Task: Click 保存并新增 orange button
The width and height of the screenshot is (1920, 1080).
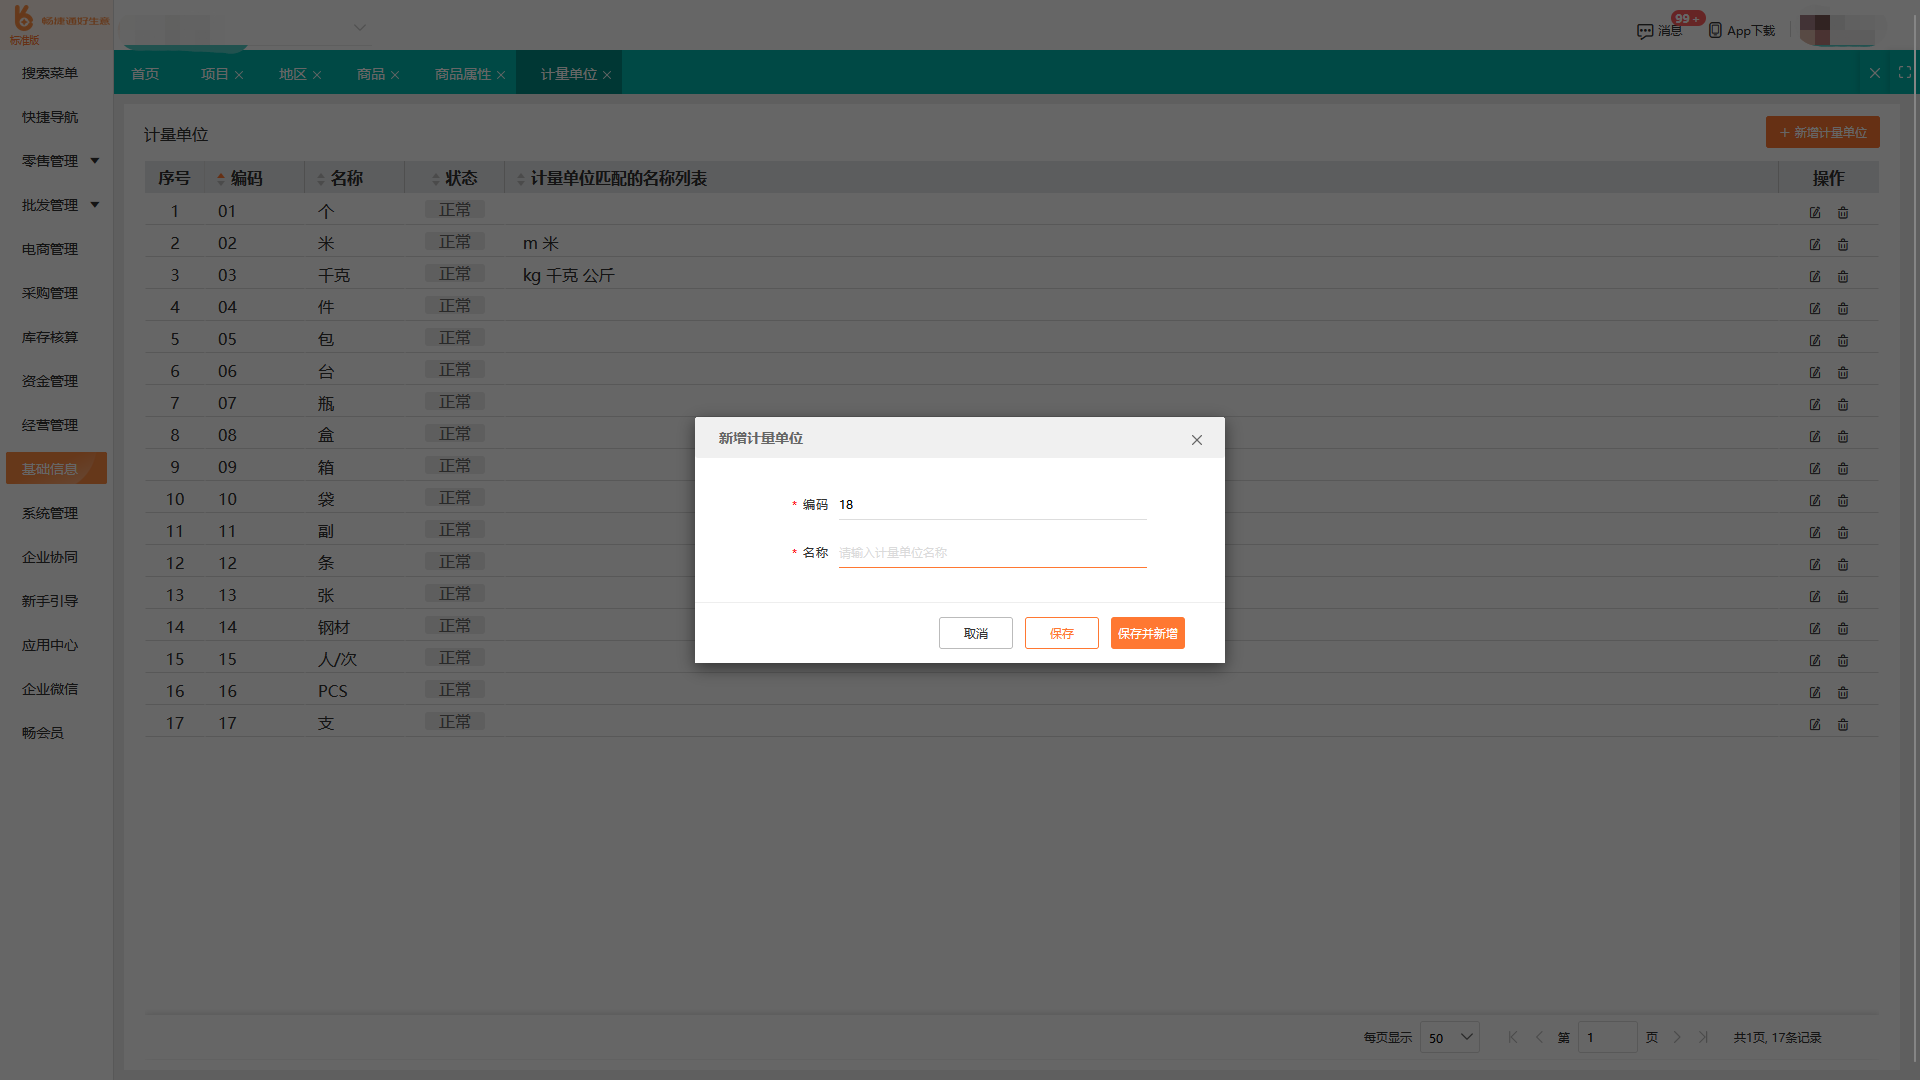Action: point(1146,633)
